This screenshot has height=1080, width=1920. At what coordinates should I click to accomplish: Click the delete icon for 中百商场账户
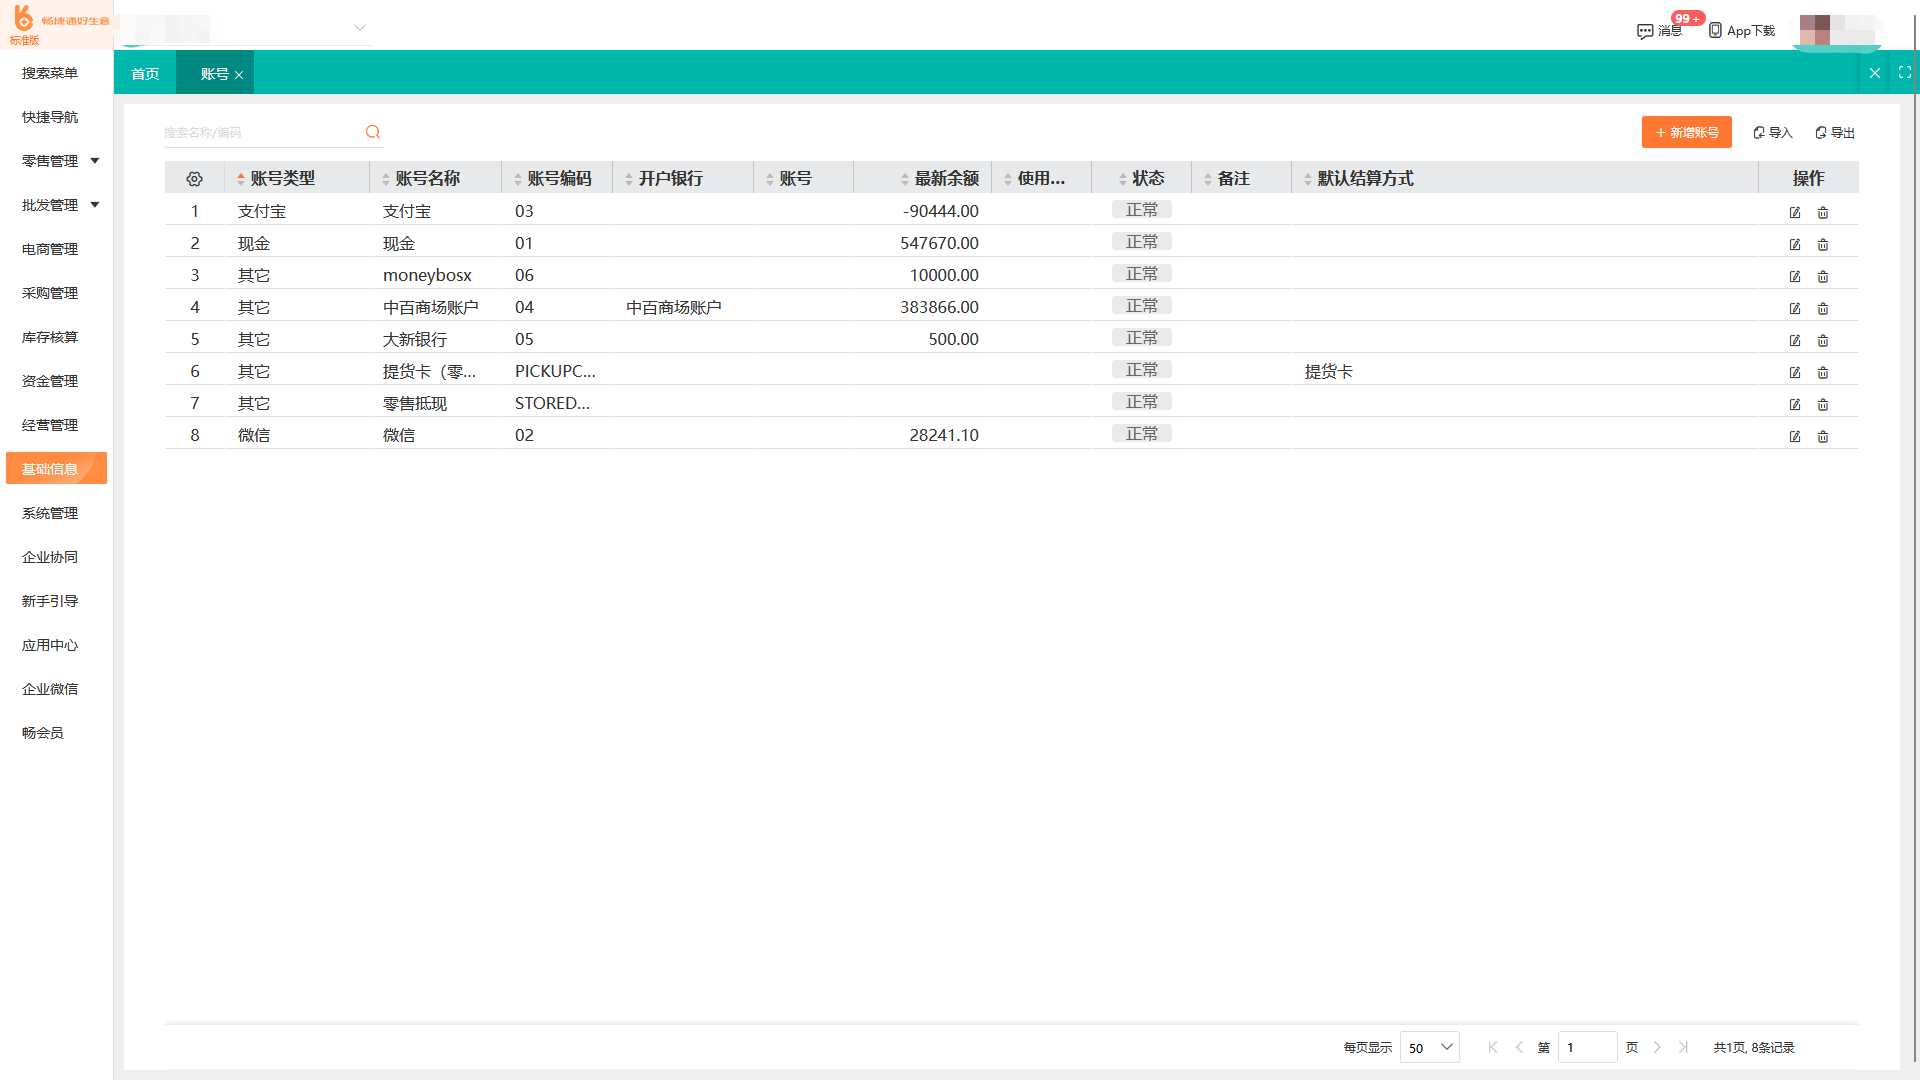tap(1822, 306)
